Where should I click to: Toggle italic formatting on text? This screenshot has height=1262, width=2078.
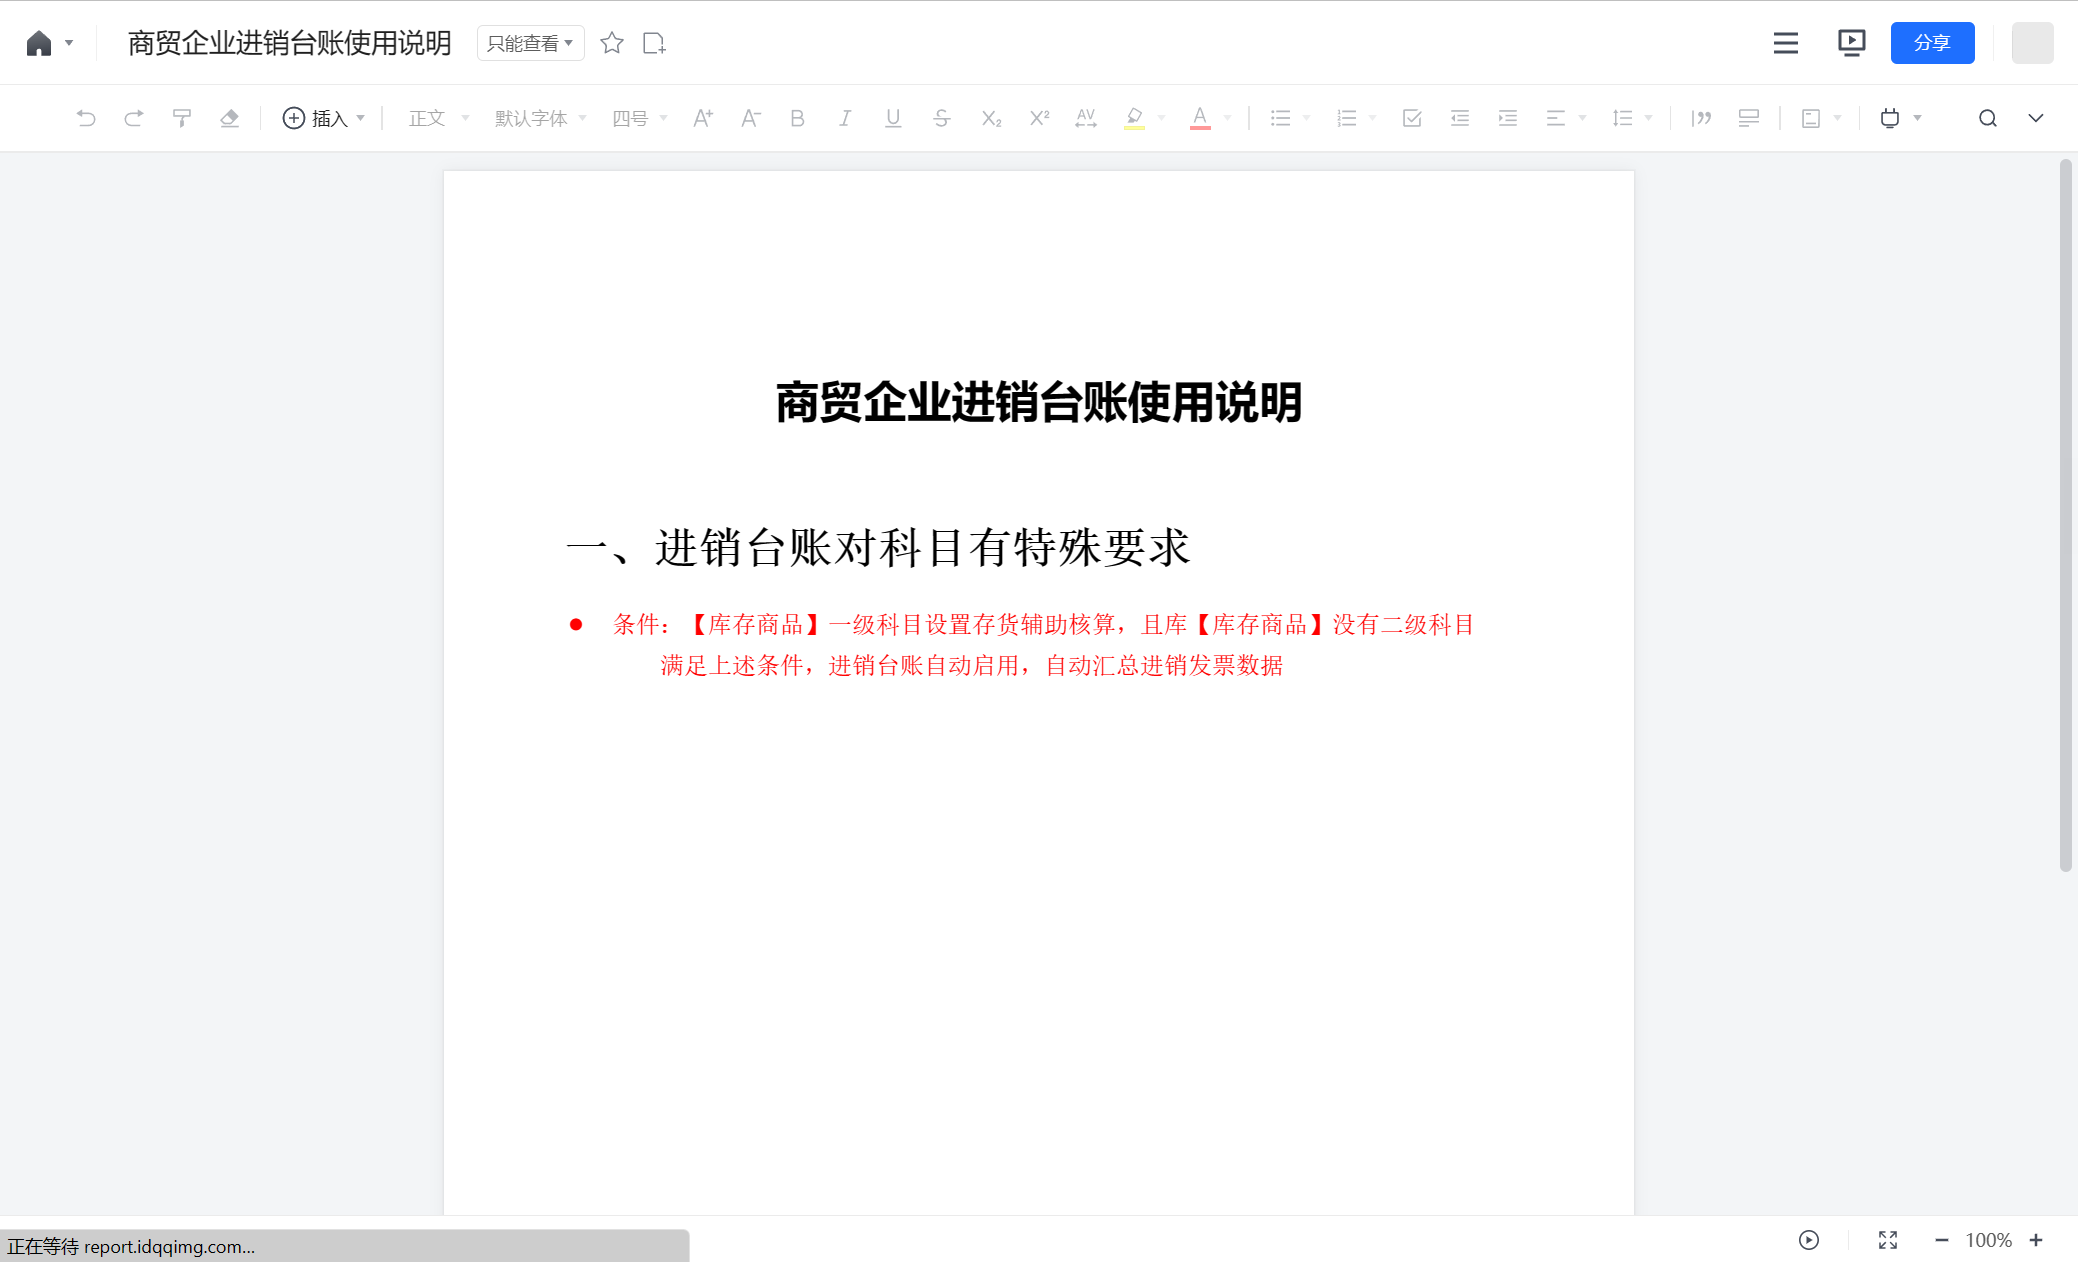click(846, 117)
